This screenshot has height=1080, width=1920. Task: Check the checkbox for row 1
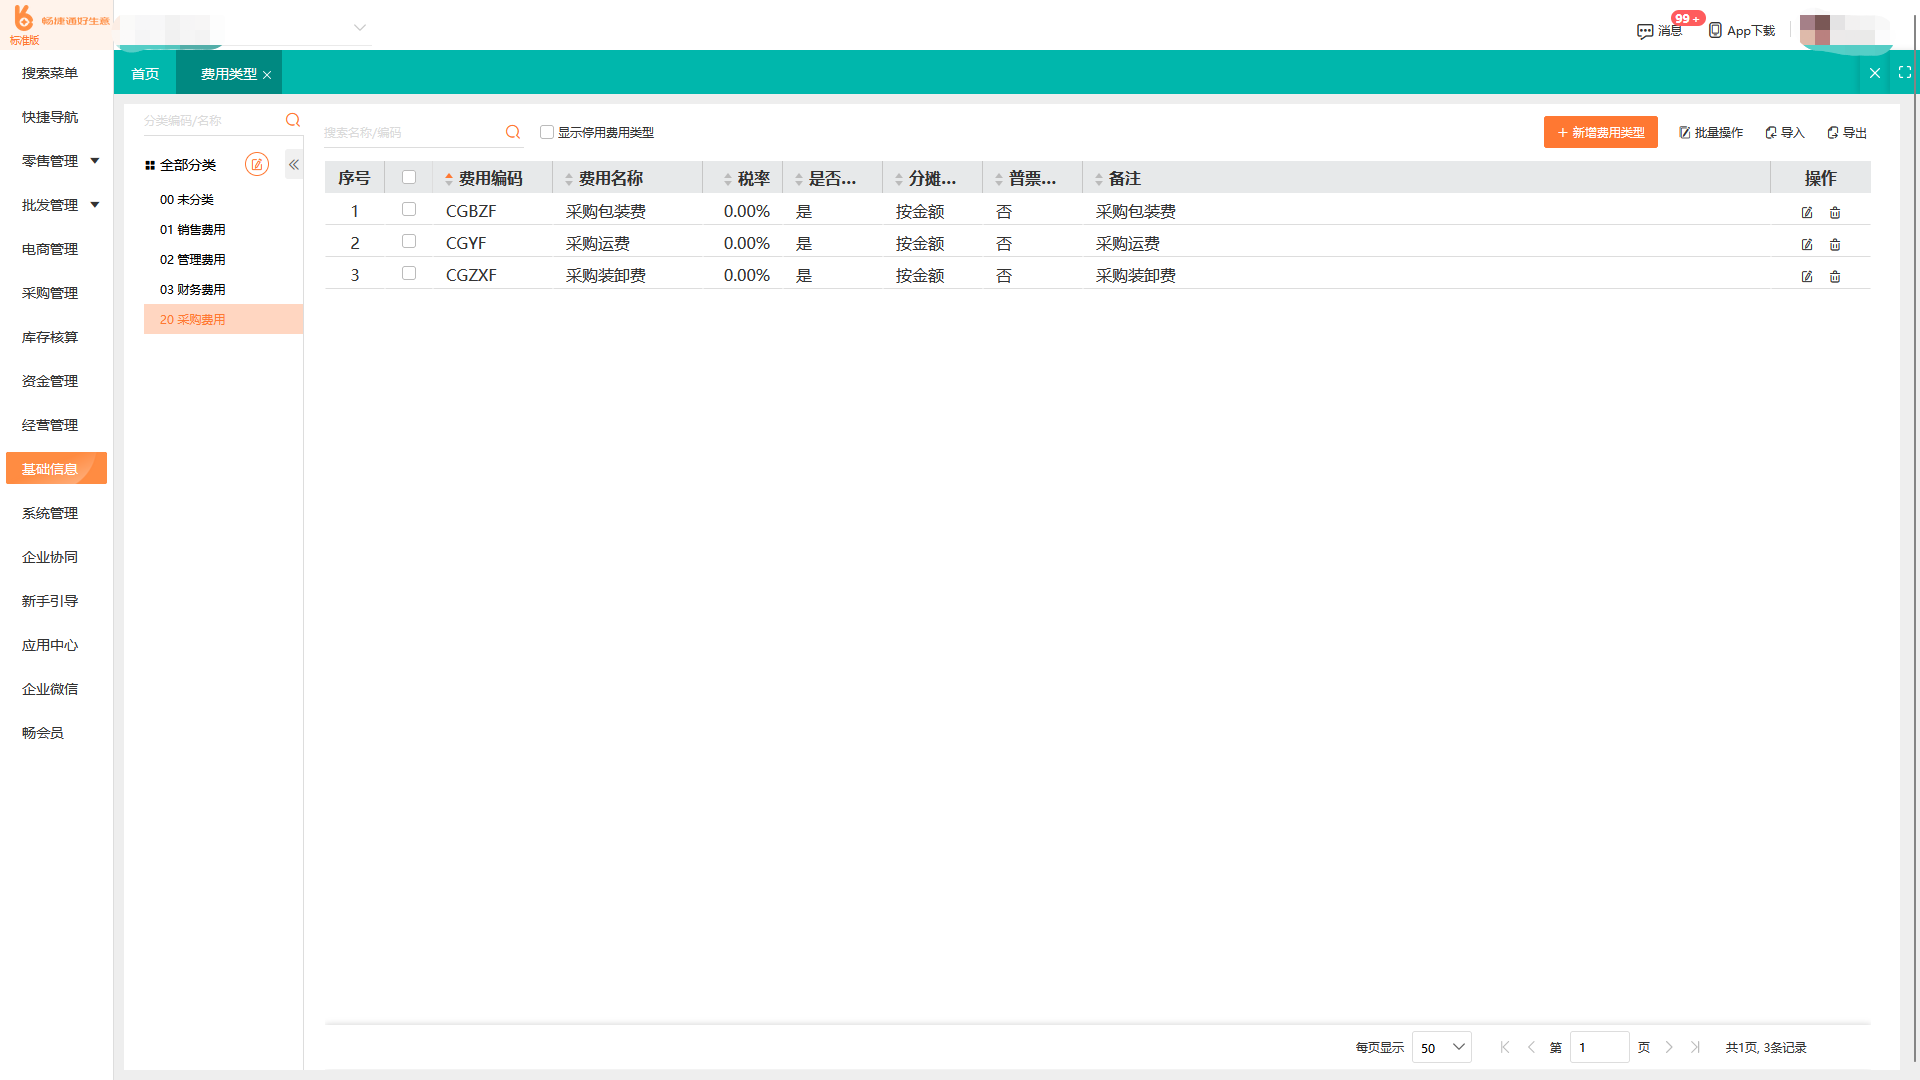[409, 210]
